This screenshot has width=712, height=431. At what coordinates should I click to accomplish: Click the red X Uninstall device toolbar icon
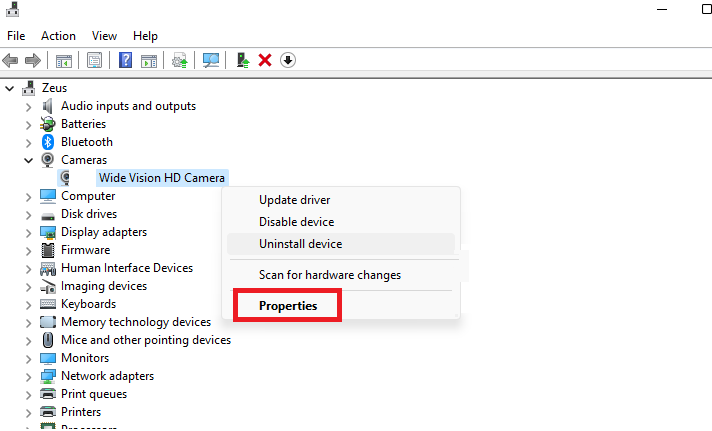(x=265, y=60)
